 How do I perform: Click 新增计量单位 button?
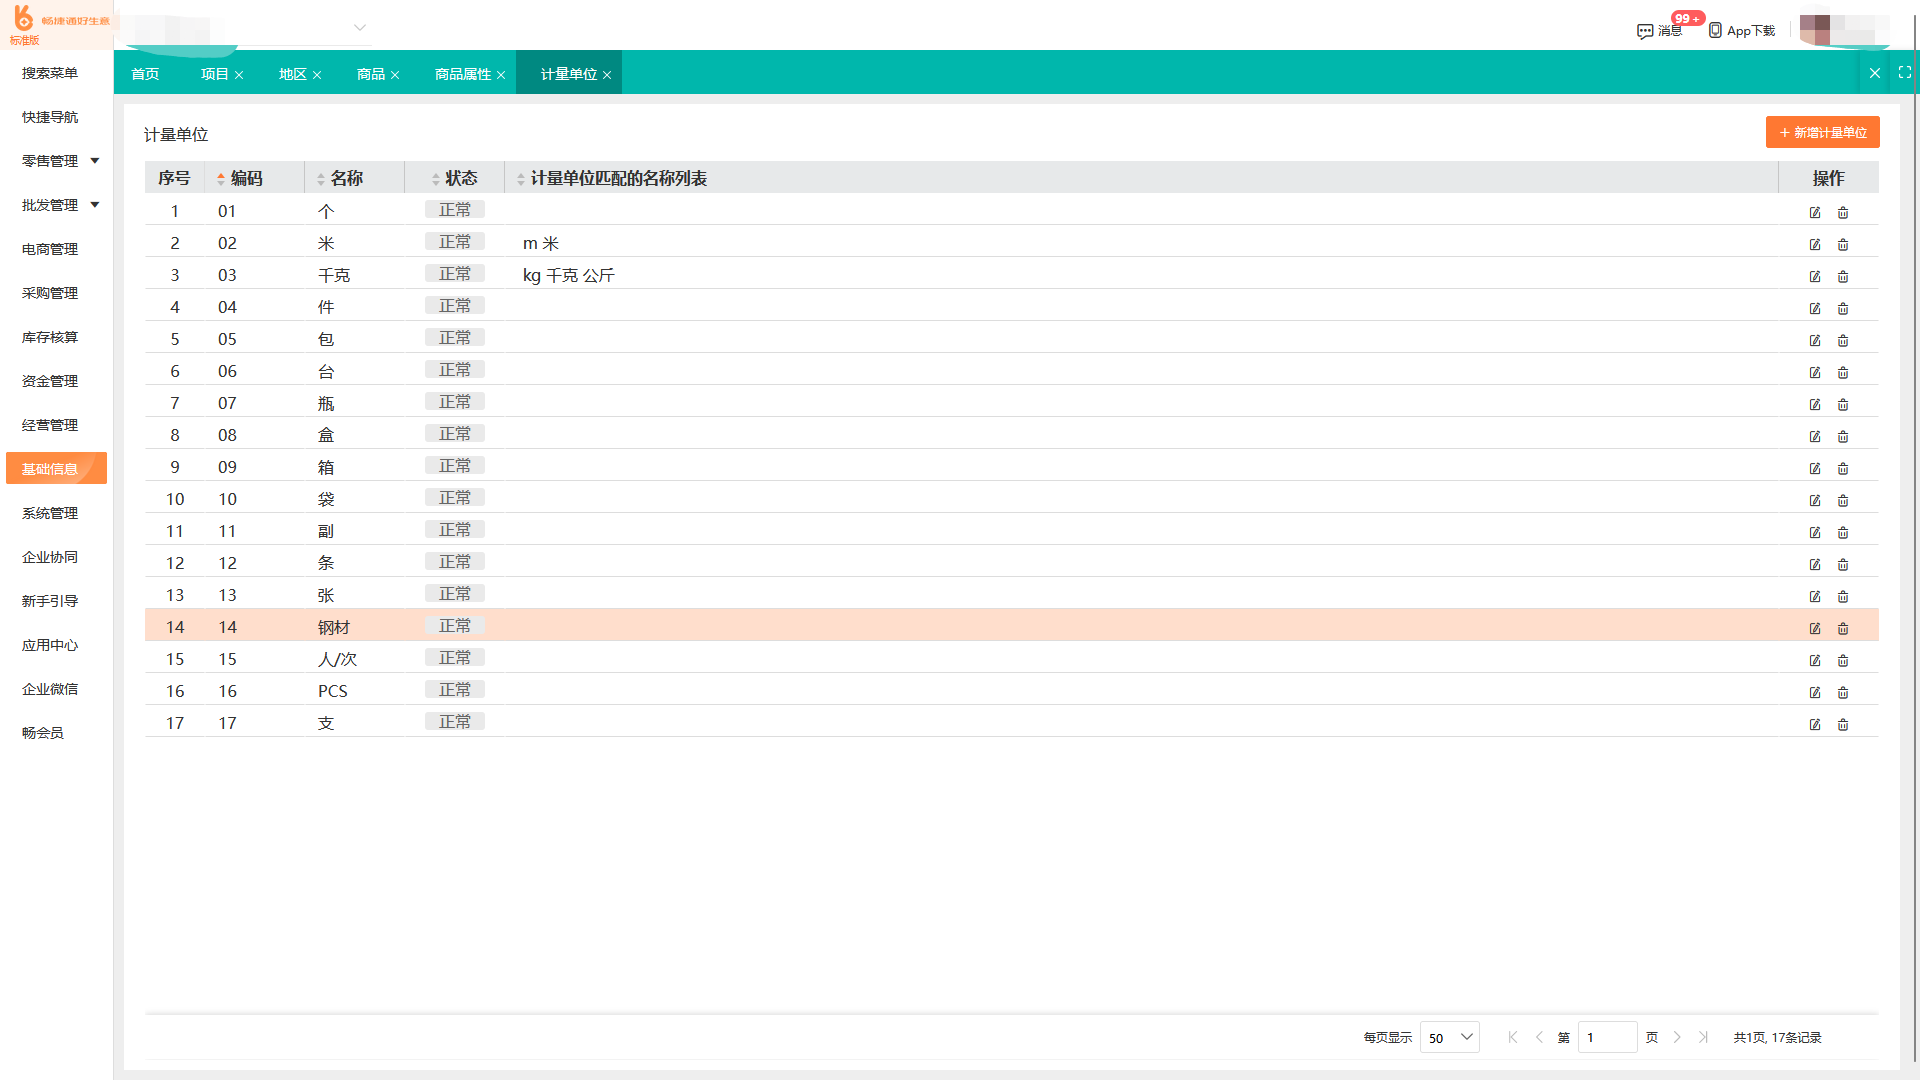(1821, 132)
